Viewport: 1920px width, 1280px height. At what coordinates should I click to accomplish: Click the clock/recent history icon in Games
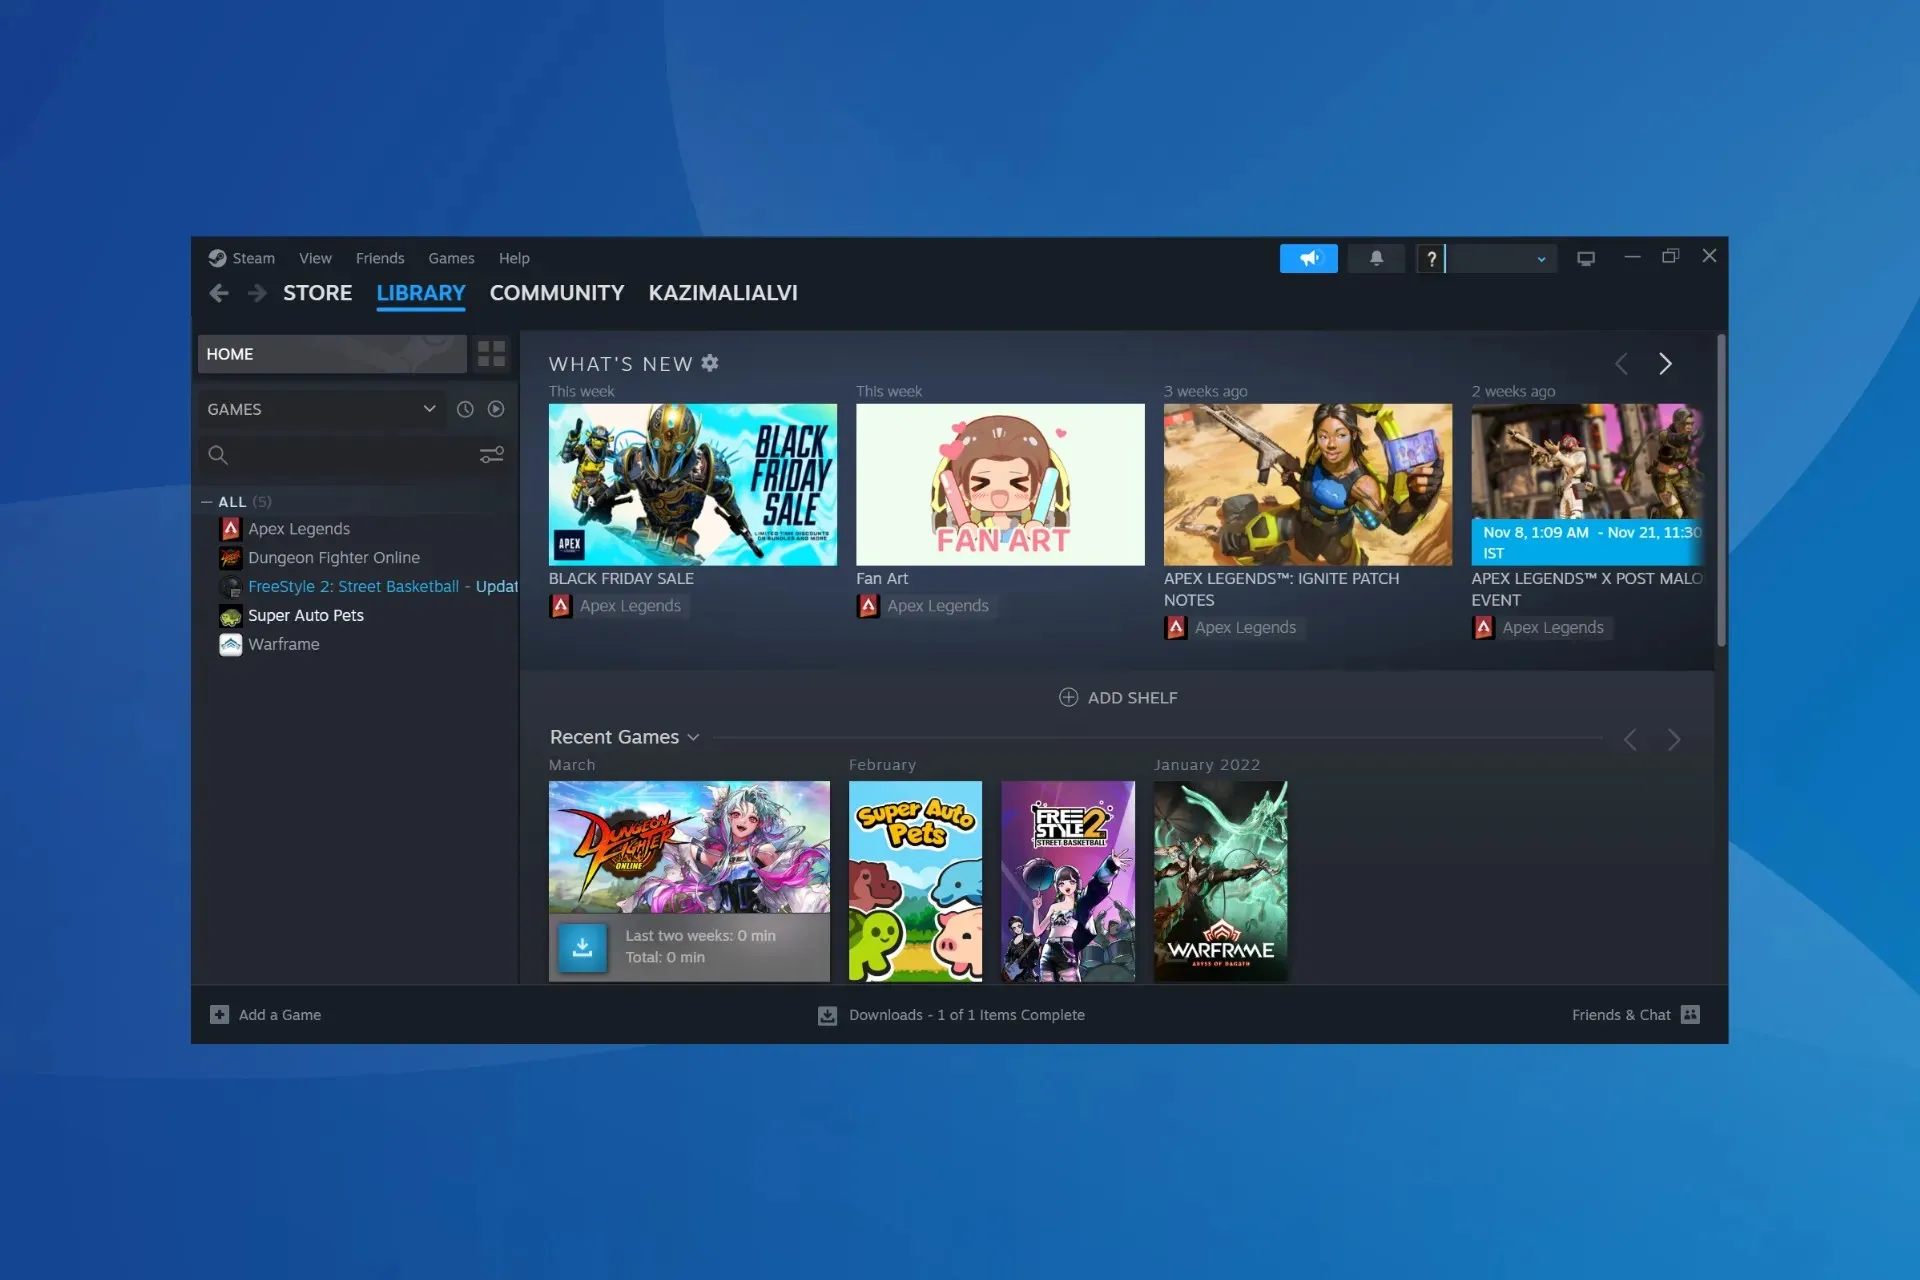click(x=464, y=409)
